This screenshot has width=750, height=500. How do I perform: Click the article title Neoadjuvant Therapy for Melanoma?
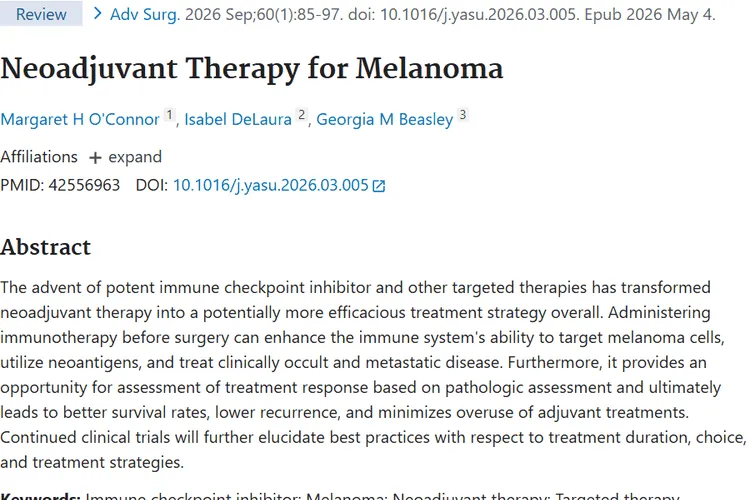coord(252,69)
